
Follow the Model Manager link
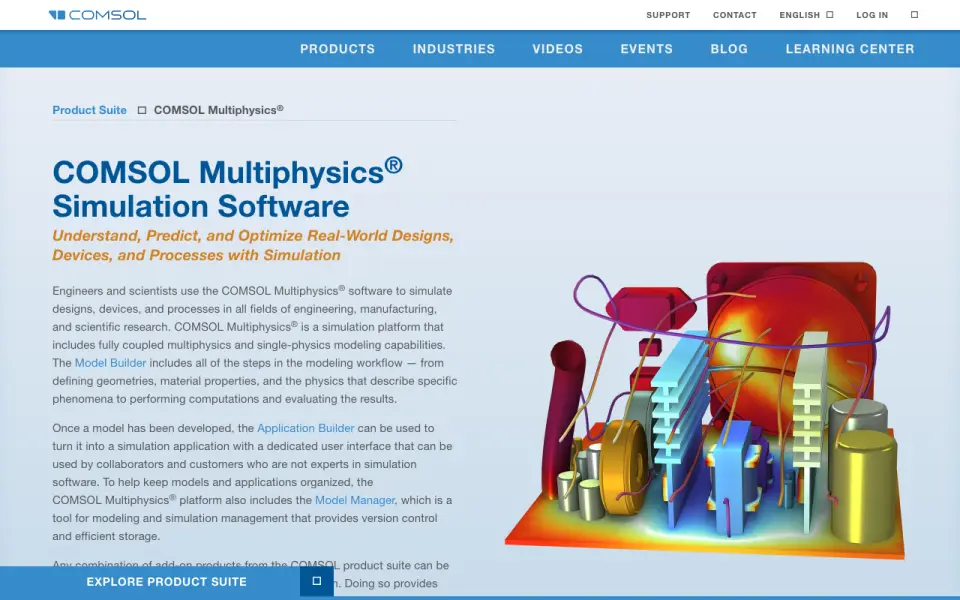coord(355,500)
